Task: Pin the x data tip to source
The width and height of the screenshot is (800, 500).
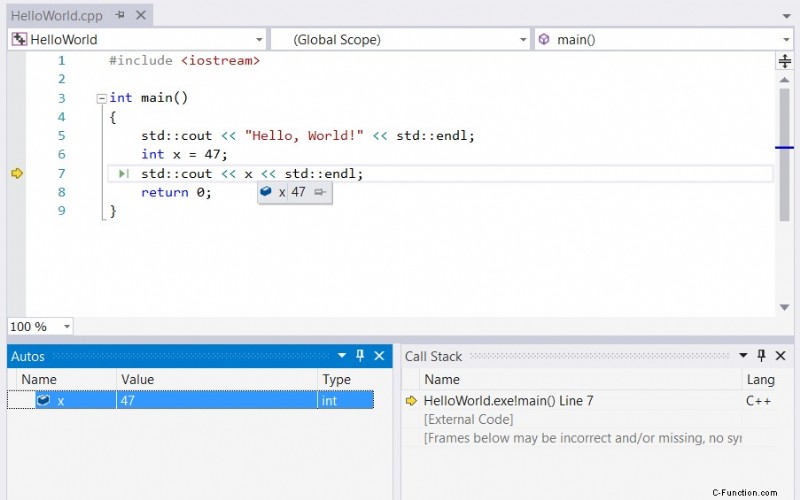Action: tap(319, 192)
